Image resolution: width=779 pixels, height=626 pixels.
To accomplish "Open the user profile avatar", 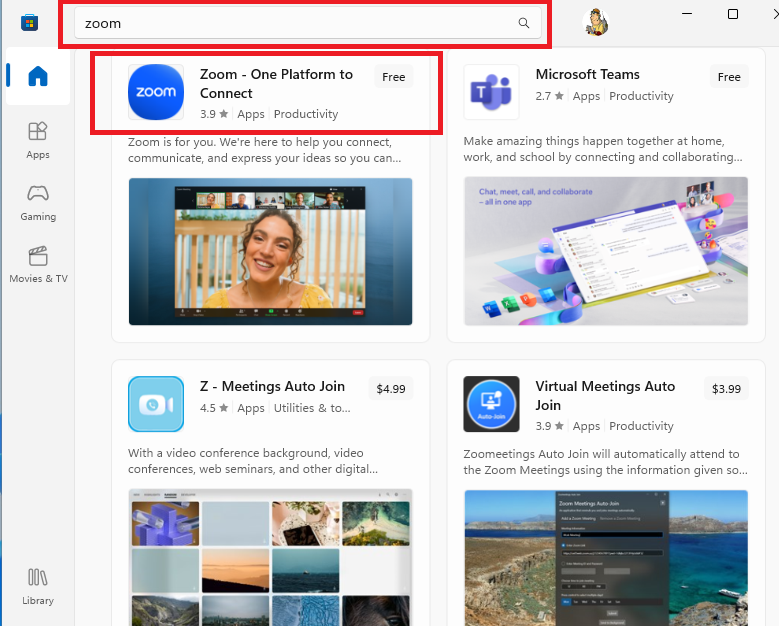I will coord(596,22).
